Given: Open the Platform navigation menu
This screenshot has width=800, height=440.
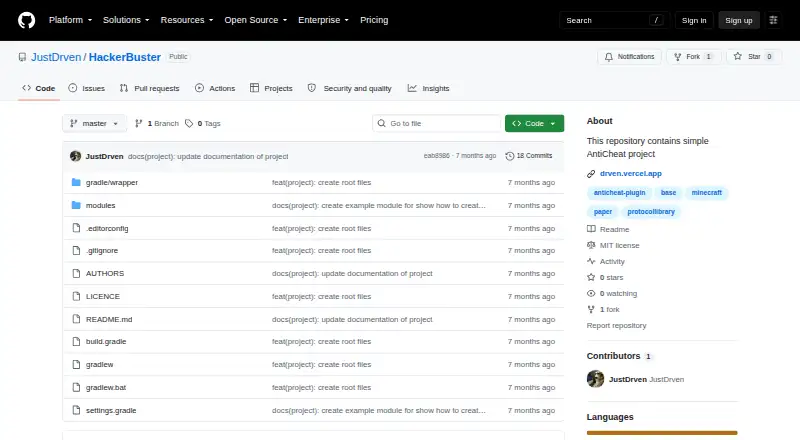Looking at the screenshot, I should point(70,20).
